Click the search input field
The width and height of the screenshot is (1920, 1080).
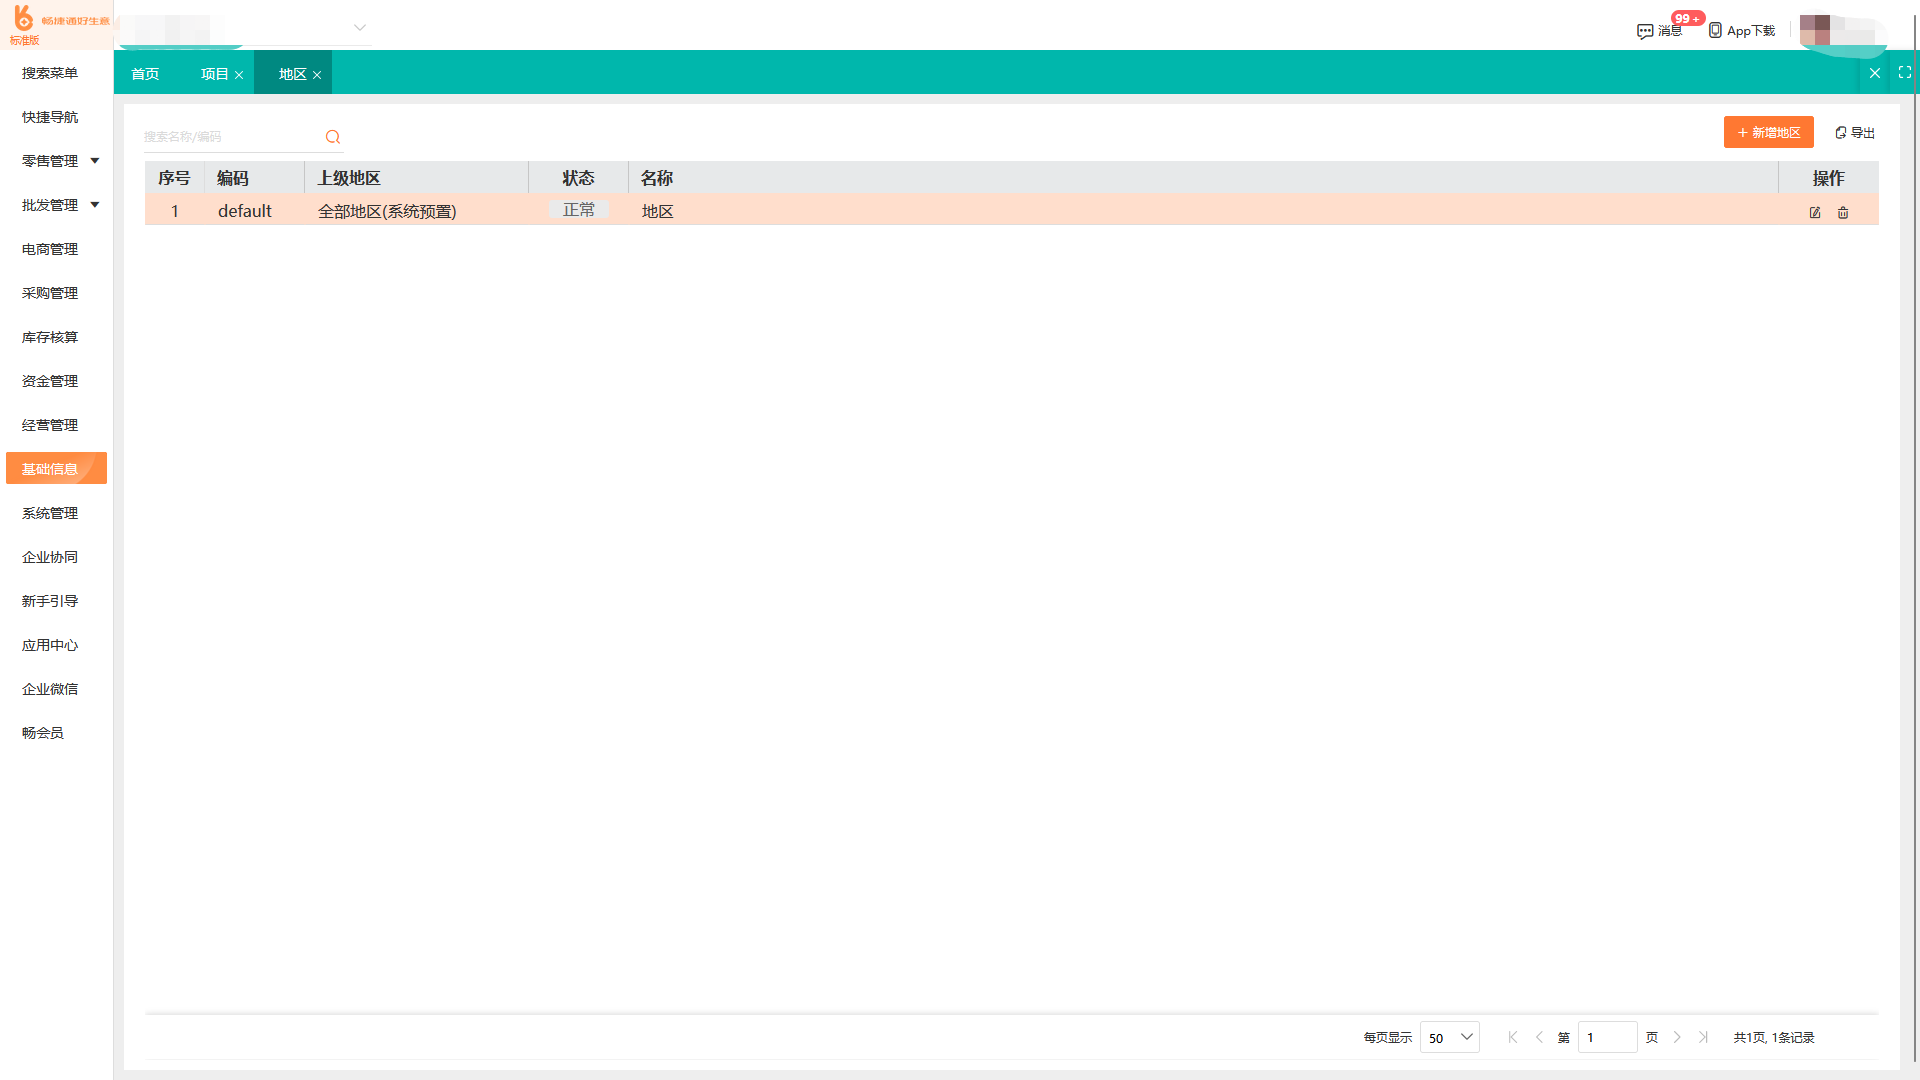[231, 136]
